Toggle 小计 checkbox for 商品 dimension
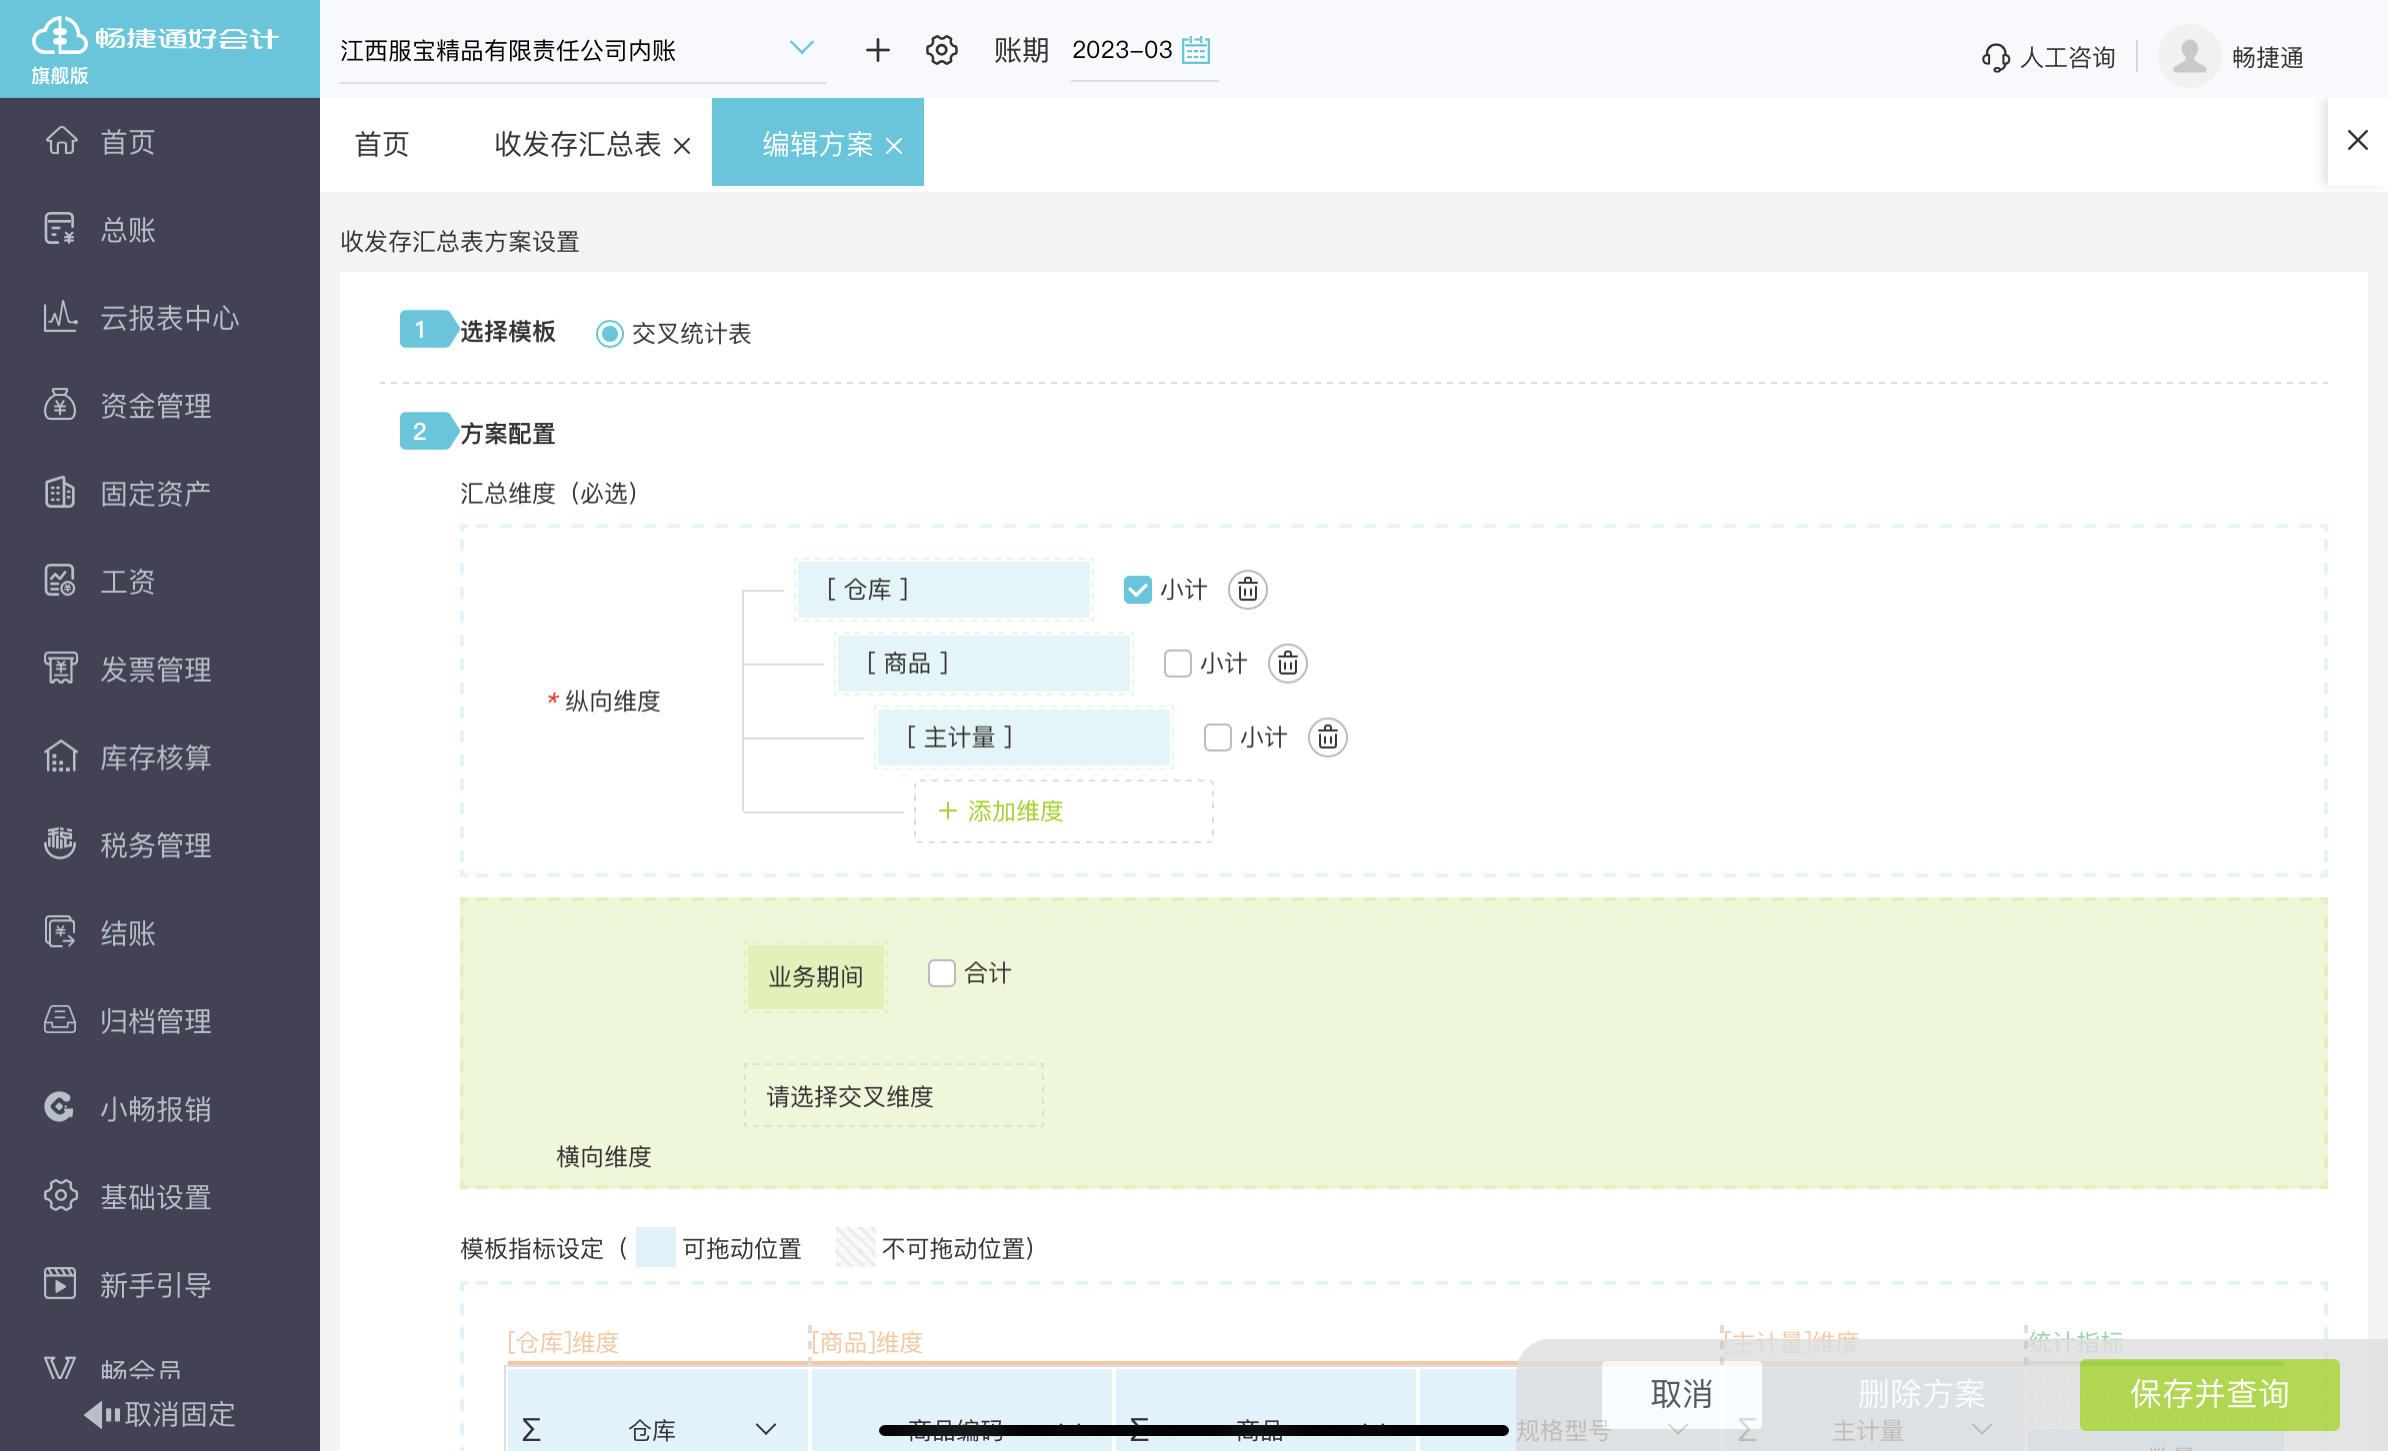 [1177, 663]
